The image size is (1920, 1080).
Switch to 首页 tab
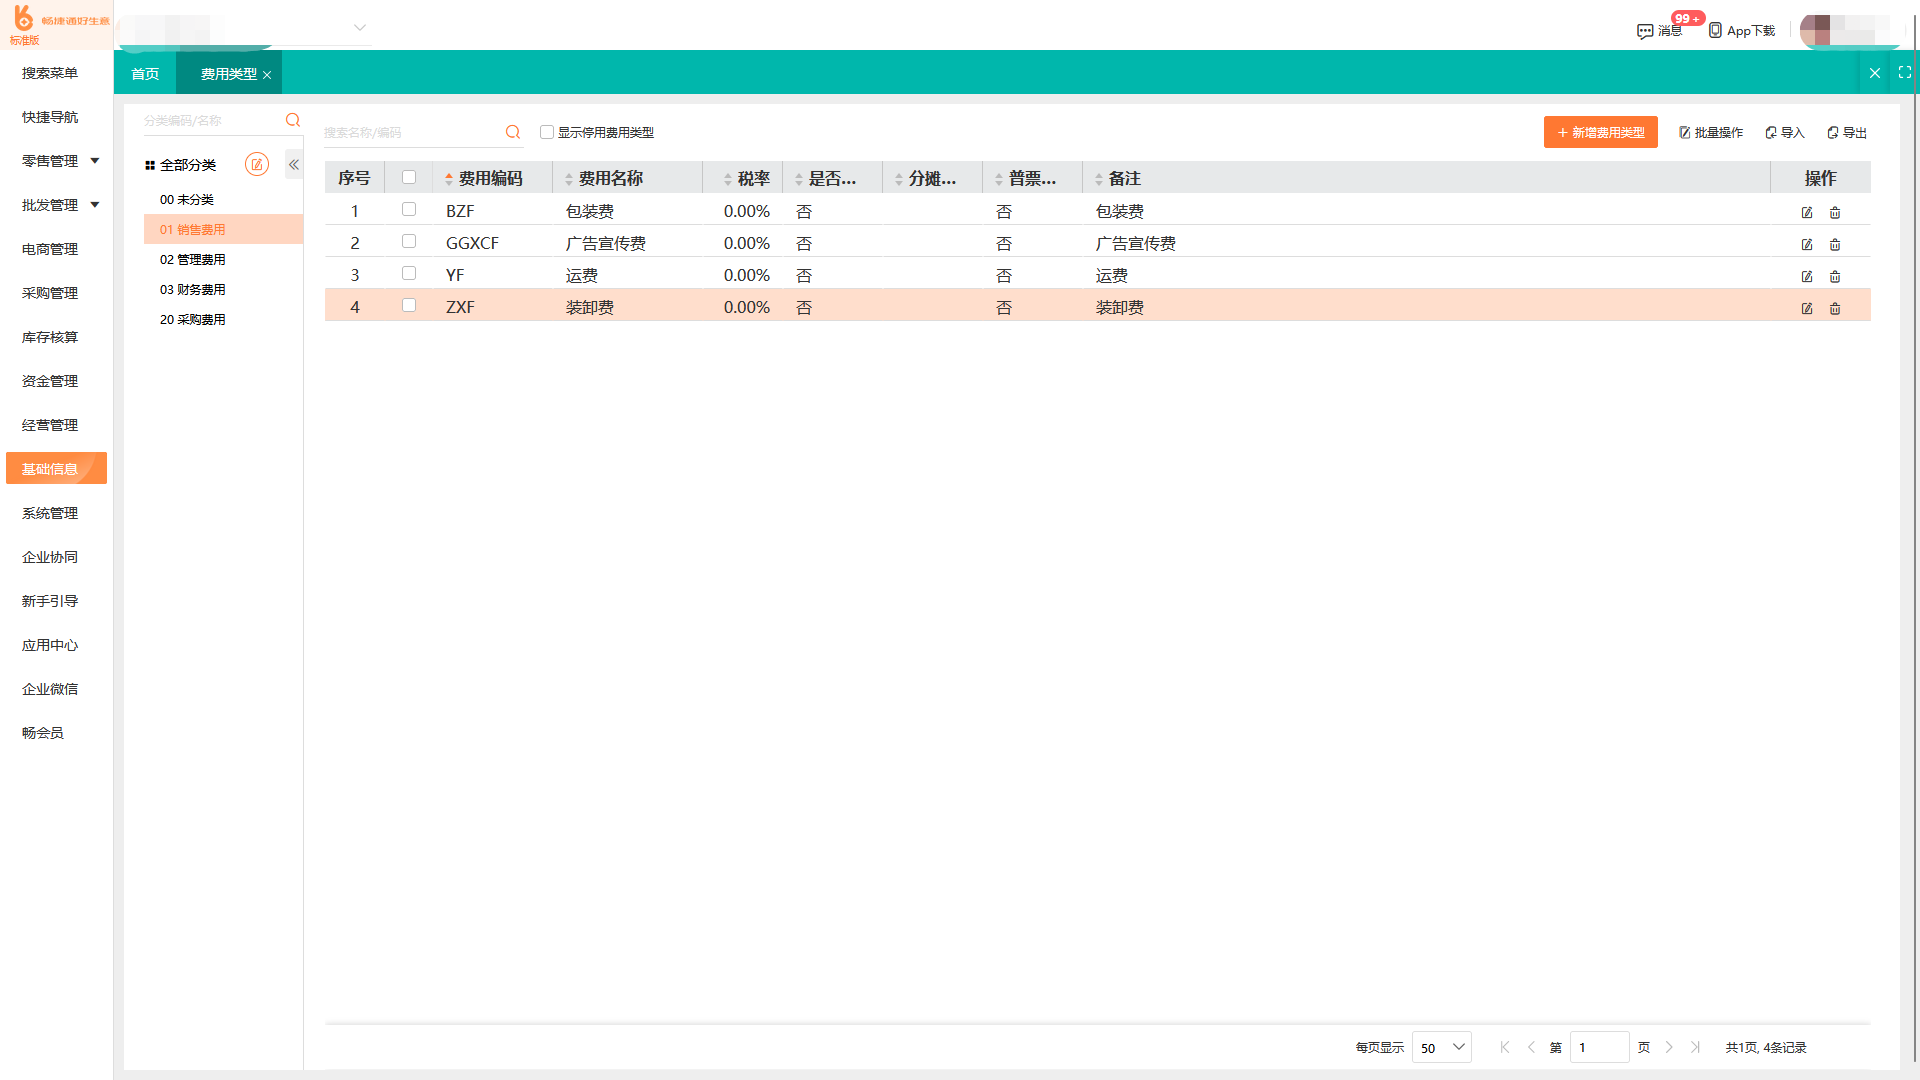click(x=145, y=74)
